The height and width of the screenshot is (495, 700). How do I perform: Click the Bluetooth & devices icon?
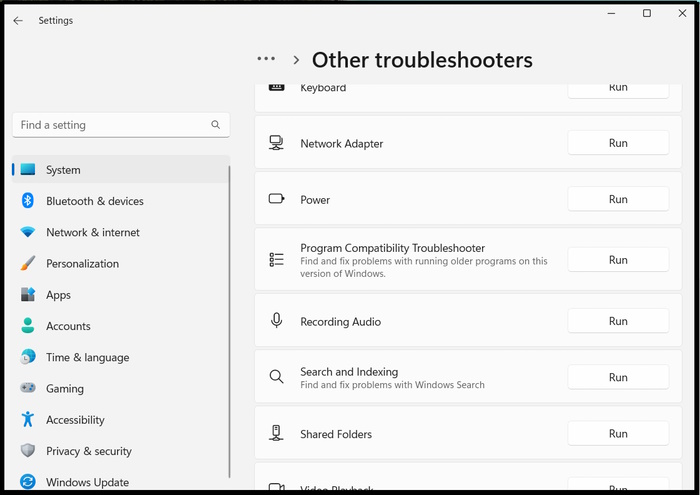coord(28,201)
